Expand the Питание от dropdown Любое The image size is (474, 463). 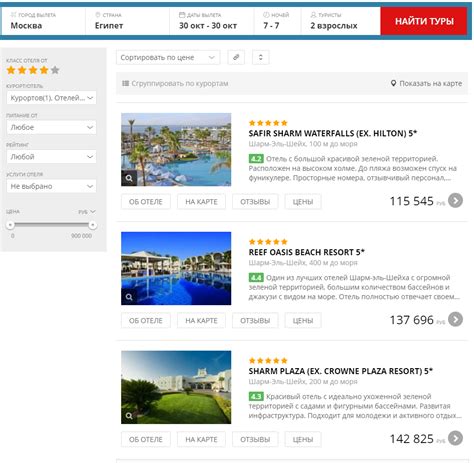point(51,127)
